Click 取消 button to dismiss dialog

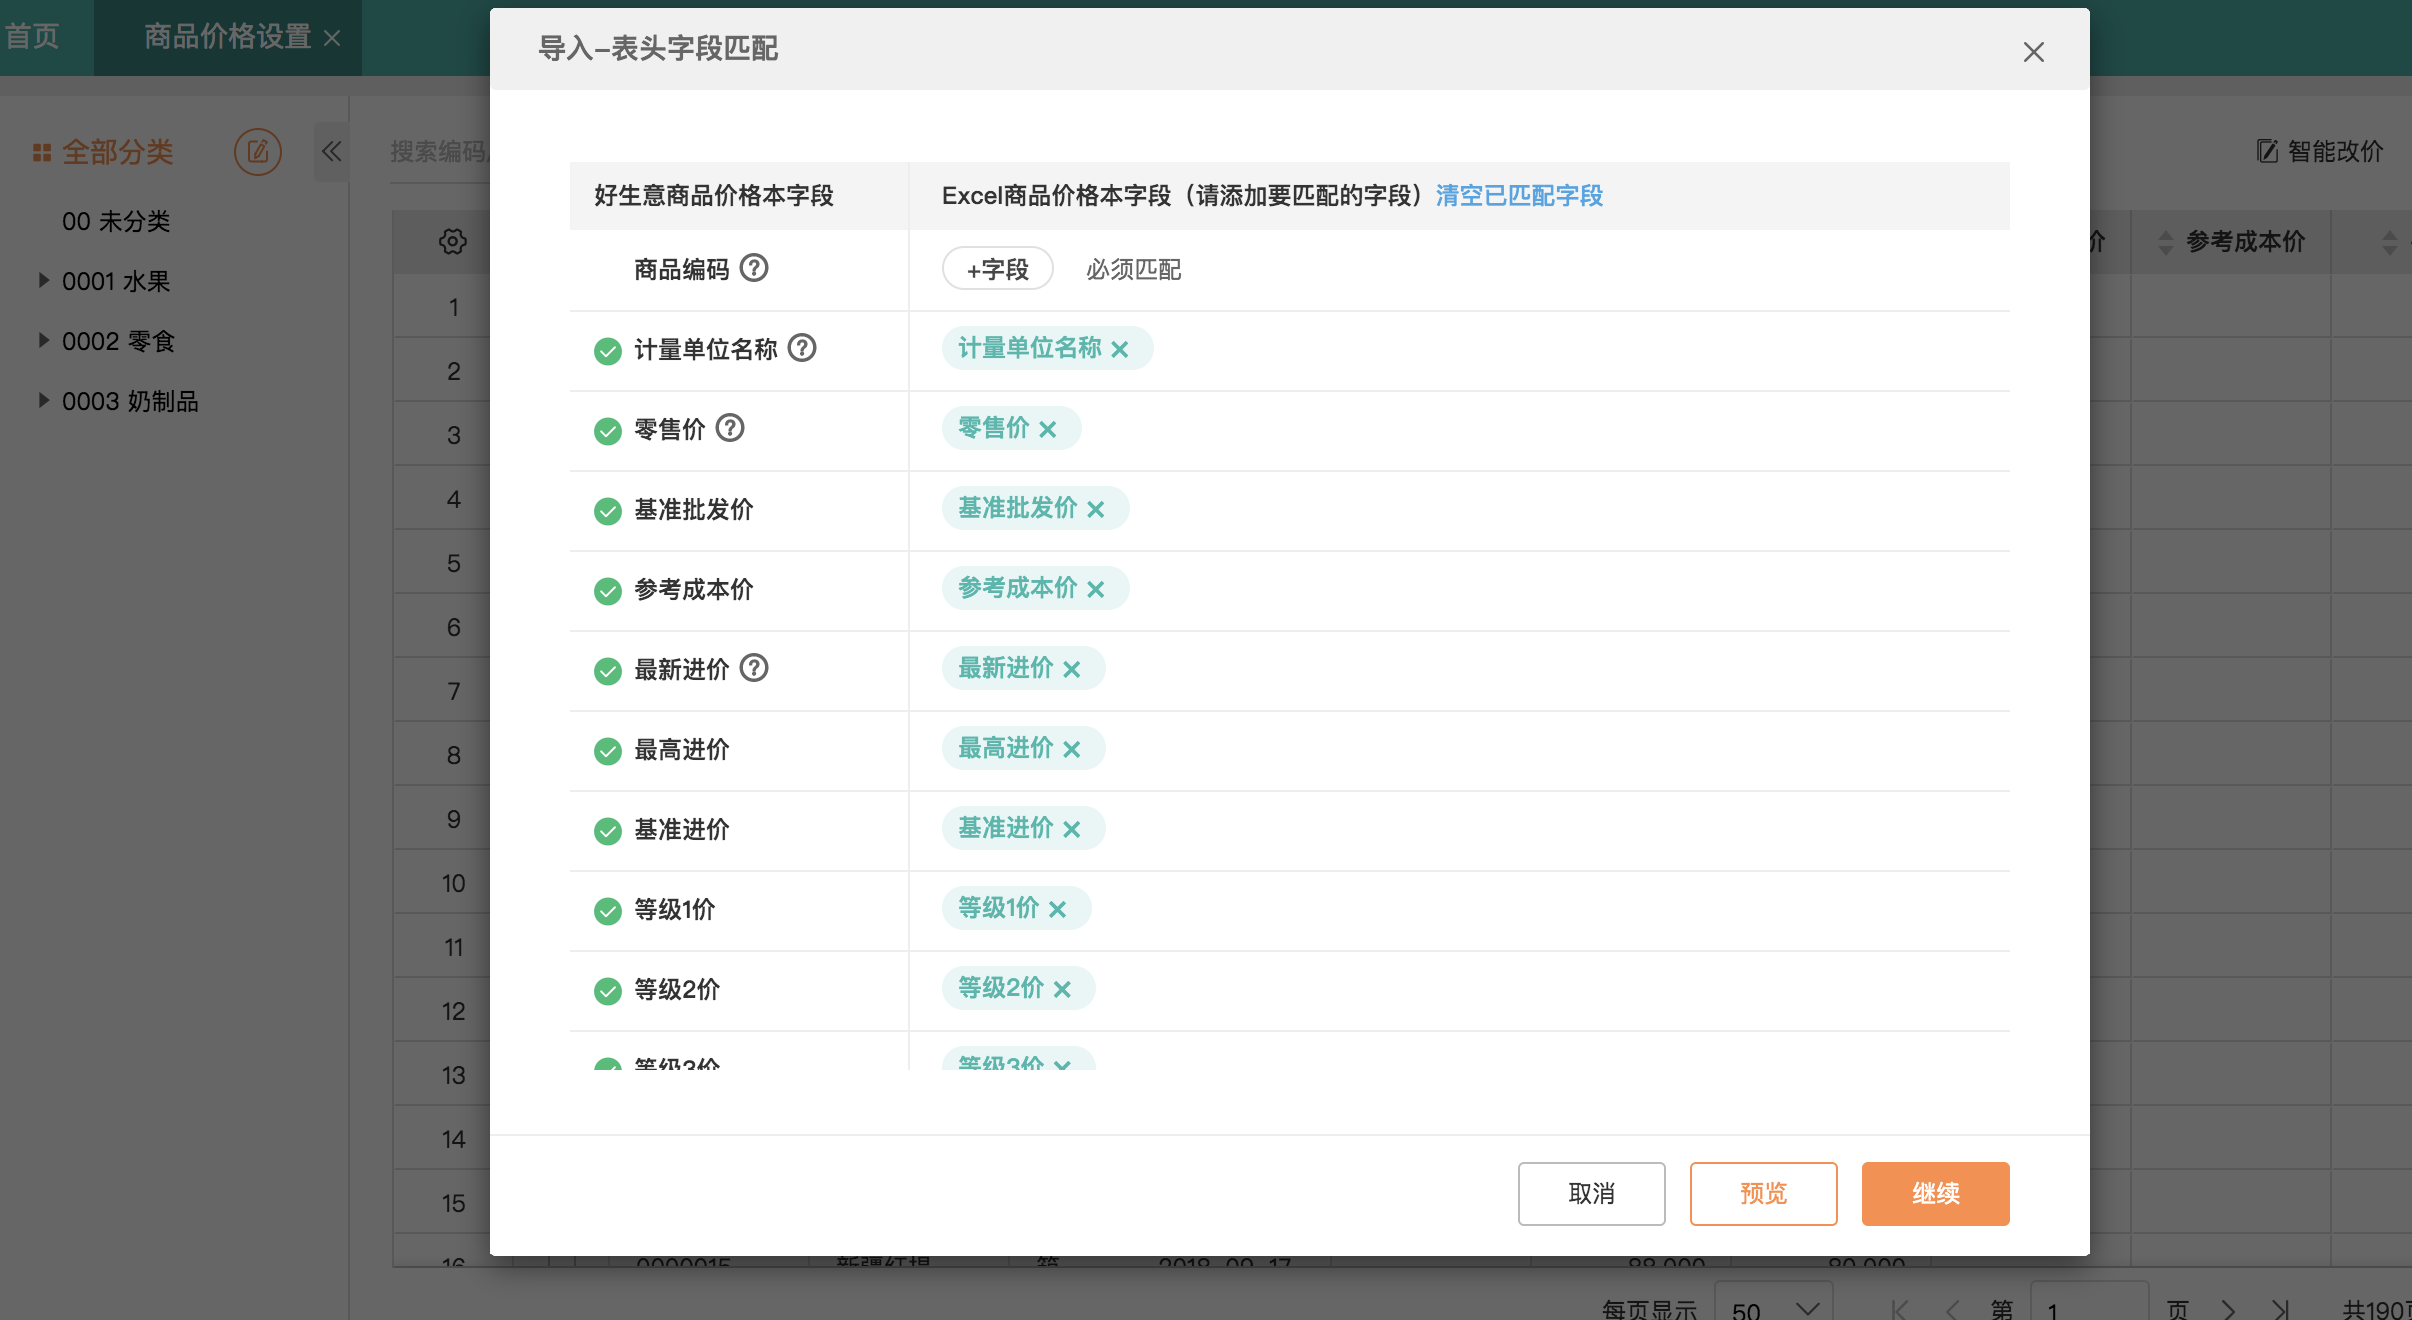[x=1593, y=1193]
